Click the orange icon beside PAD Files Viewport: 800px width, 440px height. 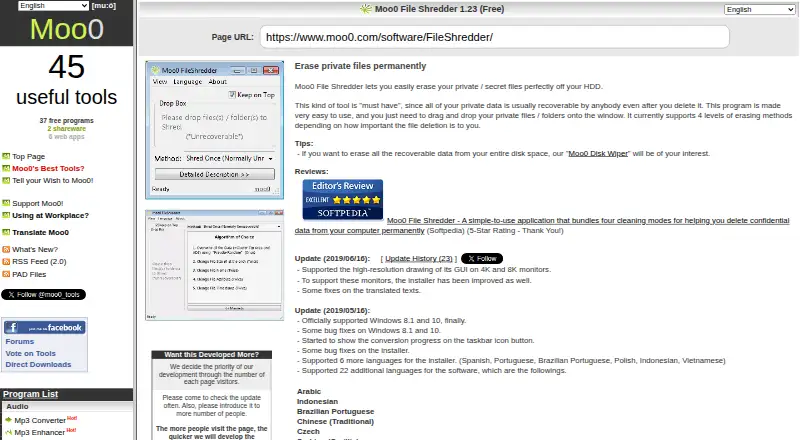tap(6, 274)
